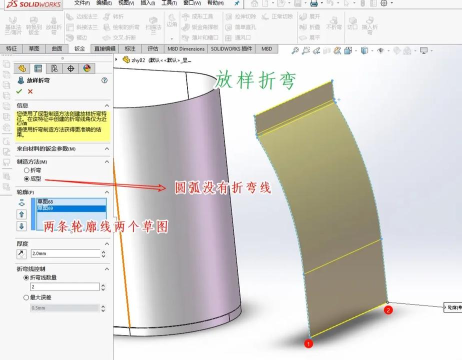Click the Home icon in top toolbar
This screenshot has width=462, height=360.
point(254,4)
